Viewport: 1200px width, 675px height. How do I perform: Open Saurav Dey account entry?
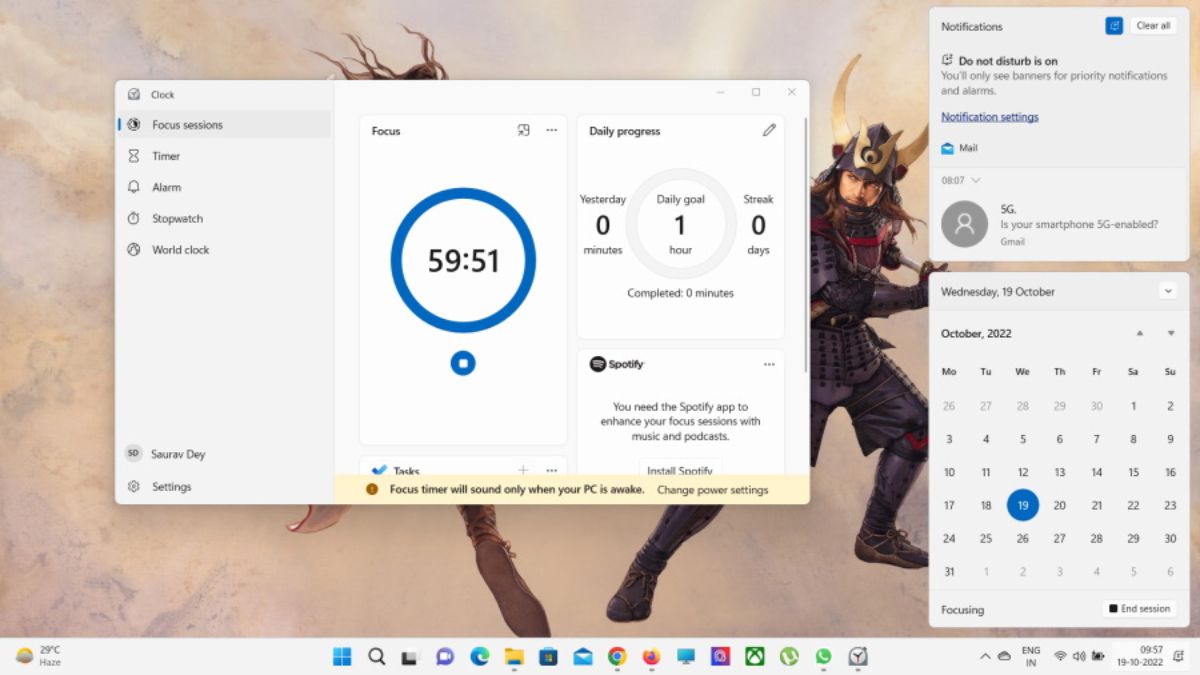pyautogui.click(x=225, y=454)
